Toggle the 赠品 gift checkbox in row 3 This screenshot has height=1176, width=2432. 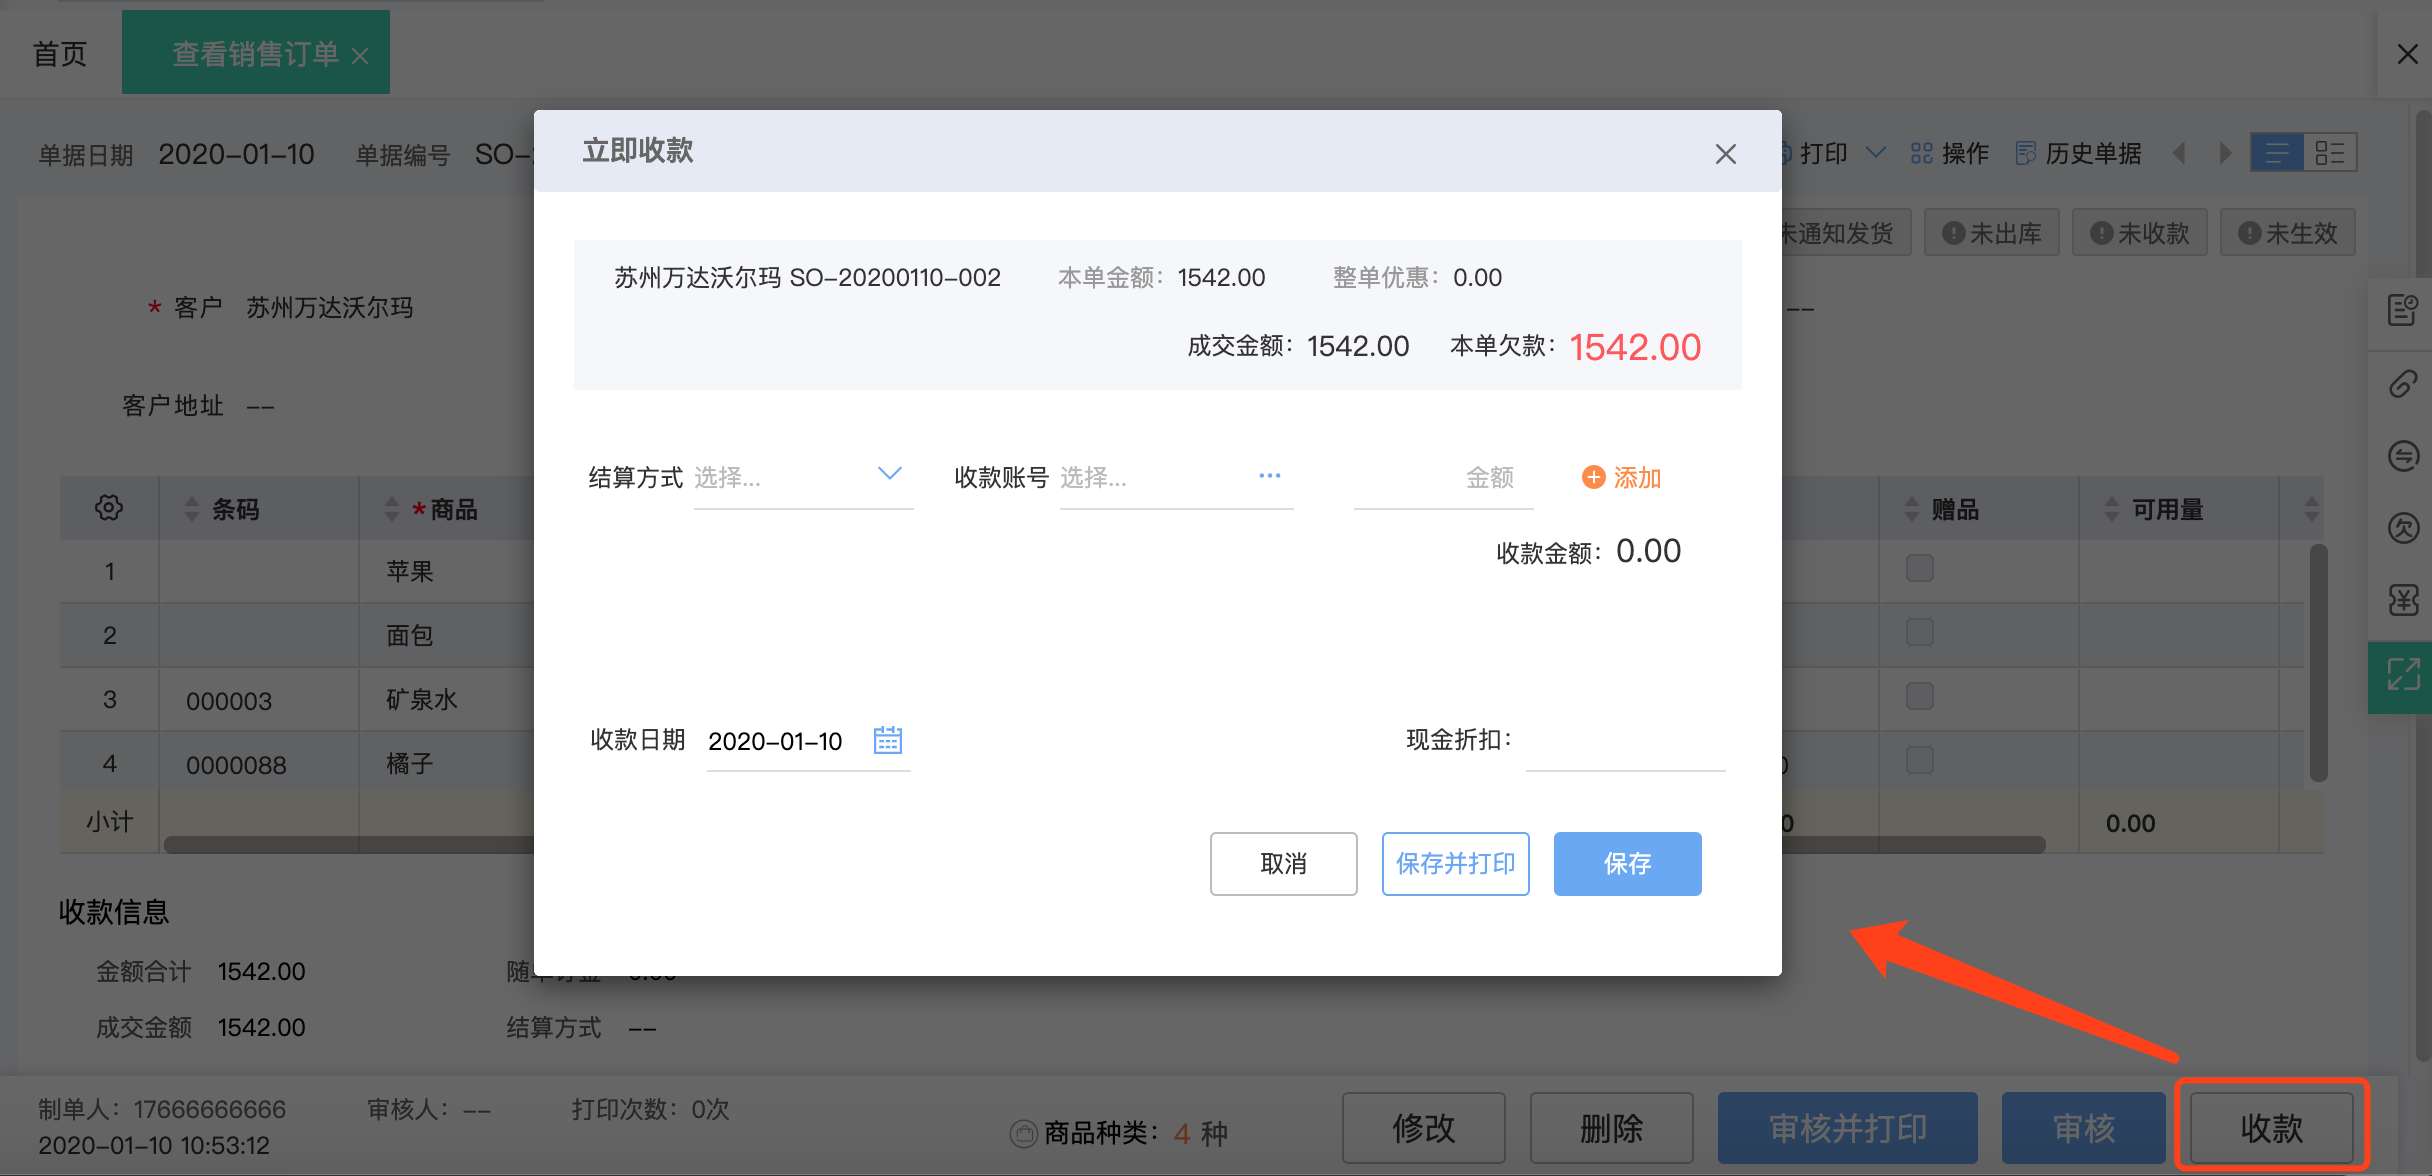tap(1920, 697)
